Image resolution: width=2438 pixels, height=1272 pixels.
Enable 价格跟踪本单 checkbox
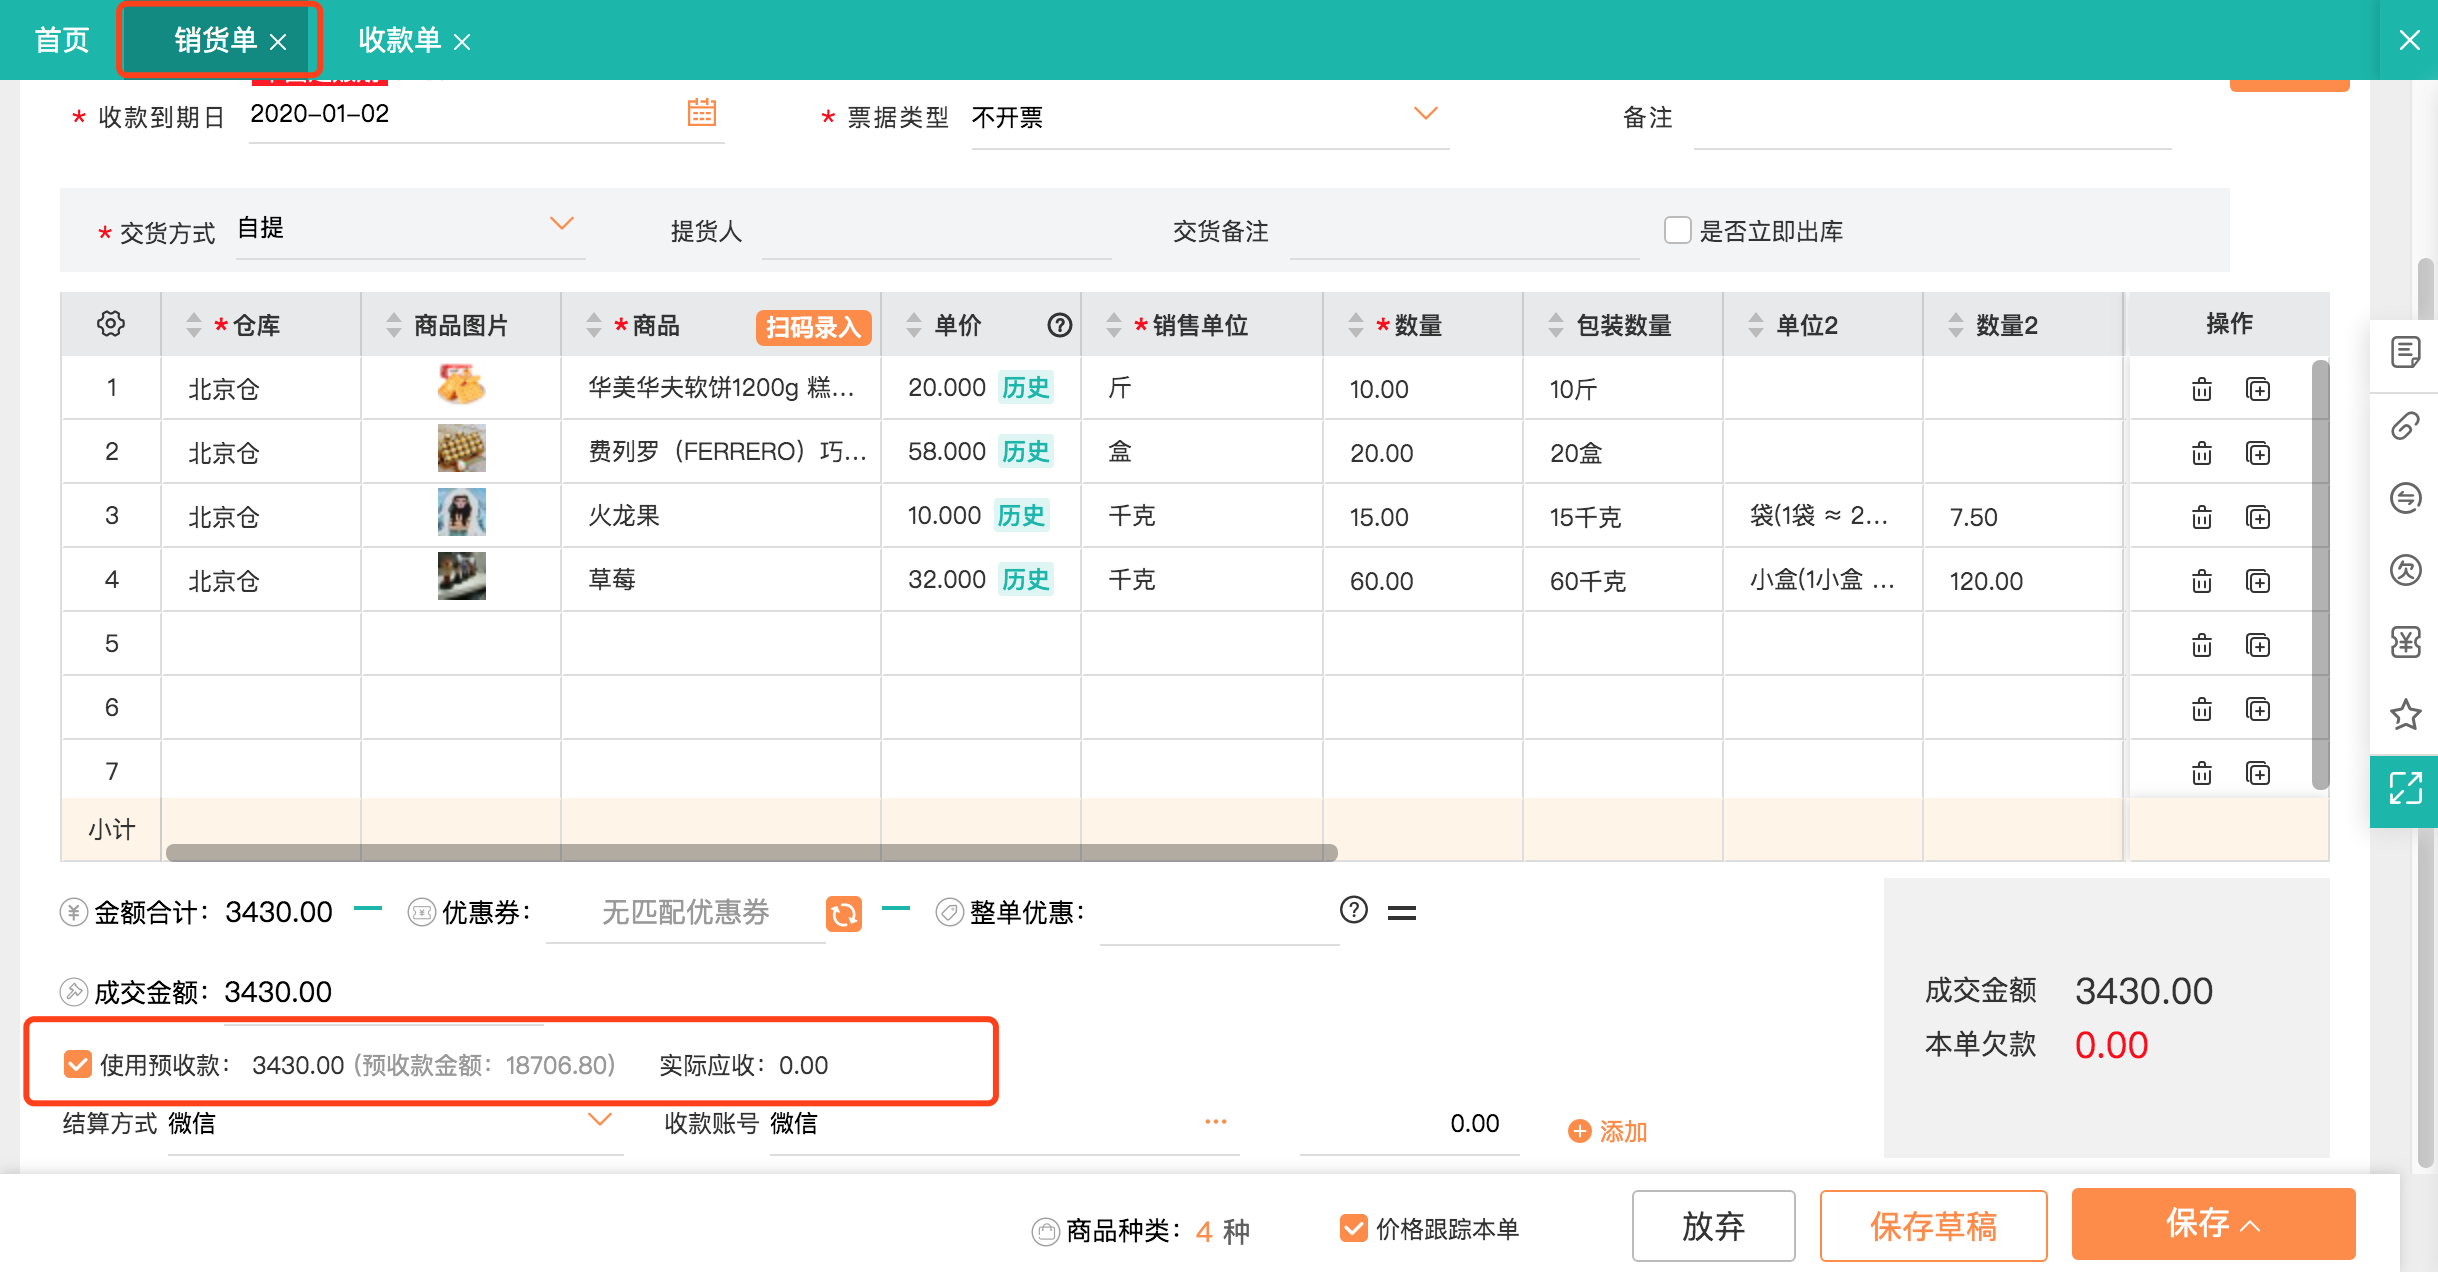click(1351, 1225)
